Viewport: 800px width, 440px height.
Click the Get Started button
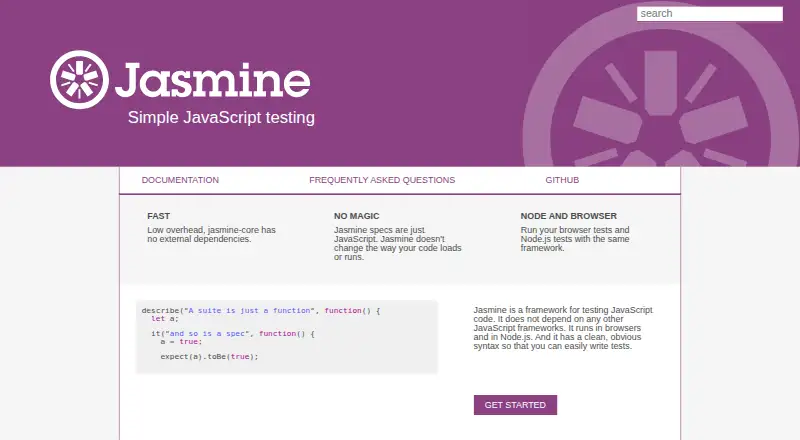(515, 405)
